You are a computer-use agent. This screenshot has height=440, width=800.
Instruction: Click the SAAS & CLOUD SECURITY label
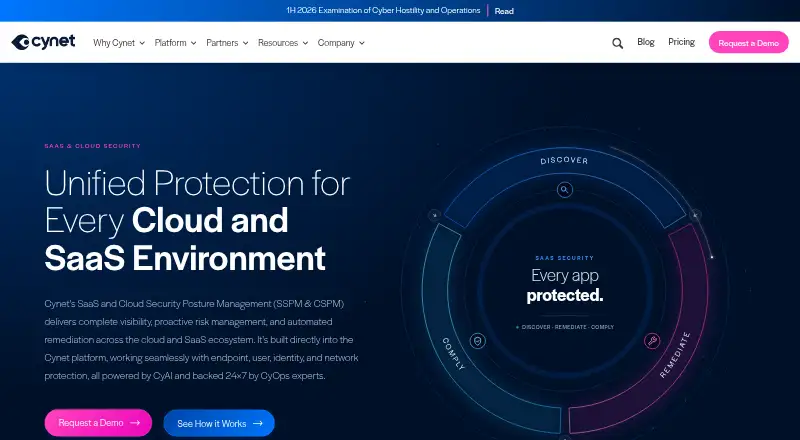coord(92,146)
